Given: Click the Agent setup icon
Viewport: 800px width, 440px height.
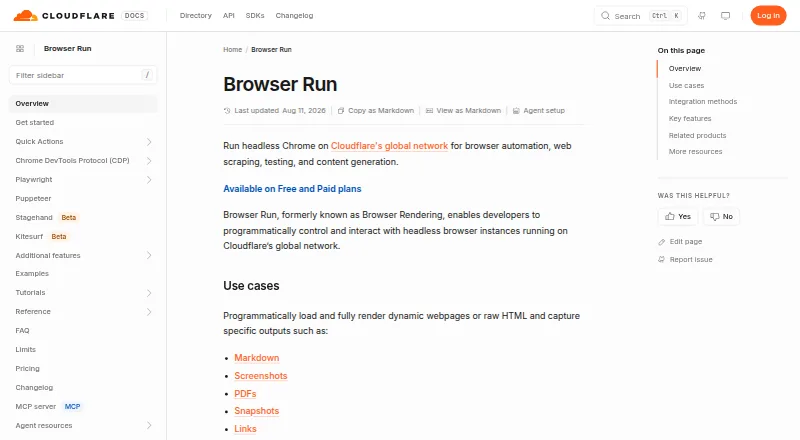Looking at the screenshot, I should point(516,111).
